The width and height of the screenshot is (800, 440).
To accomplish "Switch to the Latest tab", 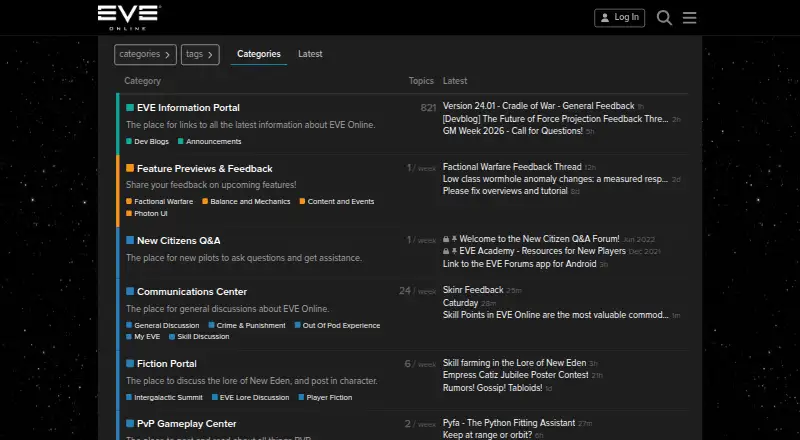I will [310, 54].
